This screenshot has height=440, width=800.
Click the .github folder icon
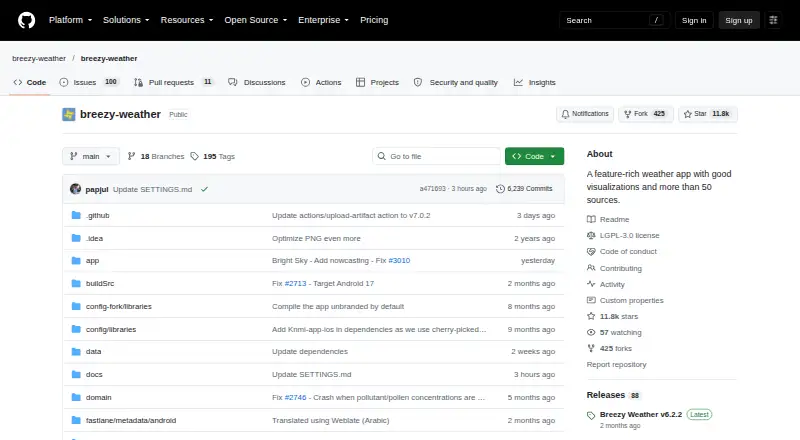(76, 215)
